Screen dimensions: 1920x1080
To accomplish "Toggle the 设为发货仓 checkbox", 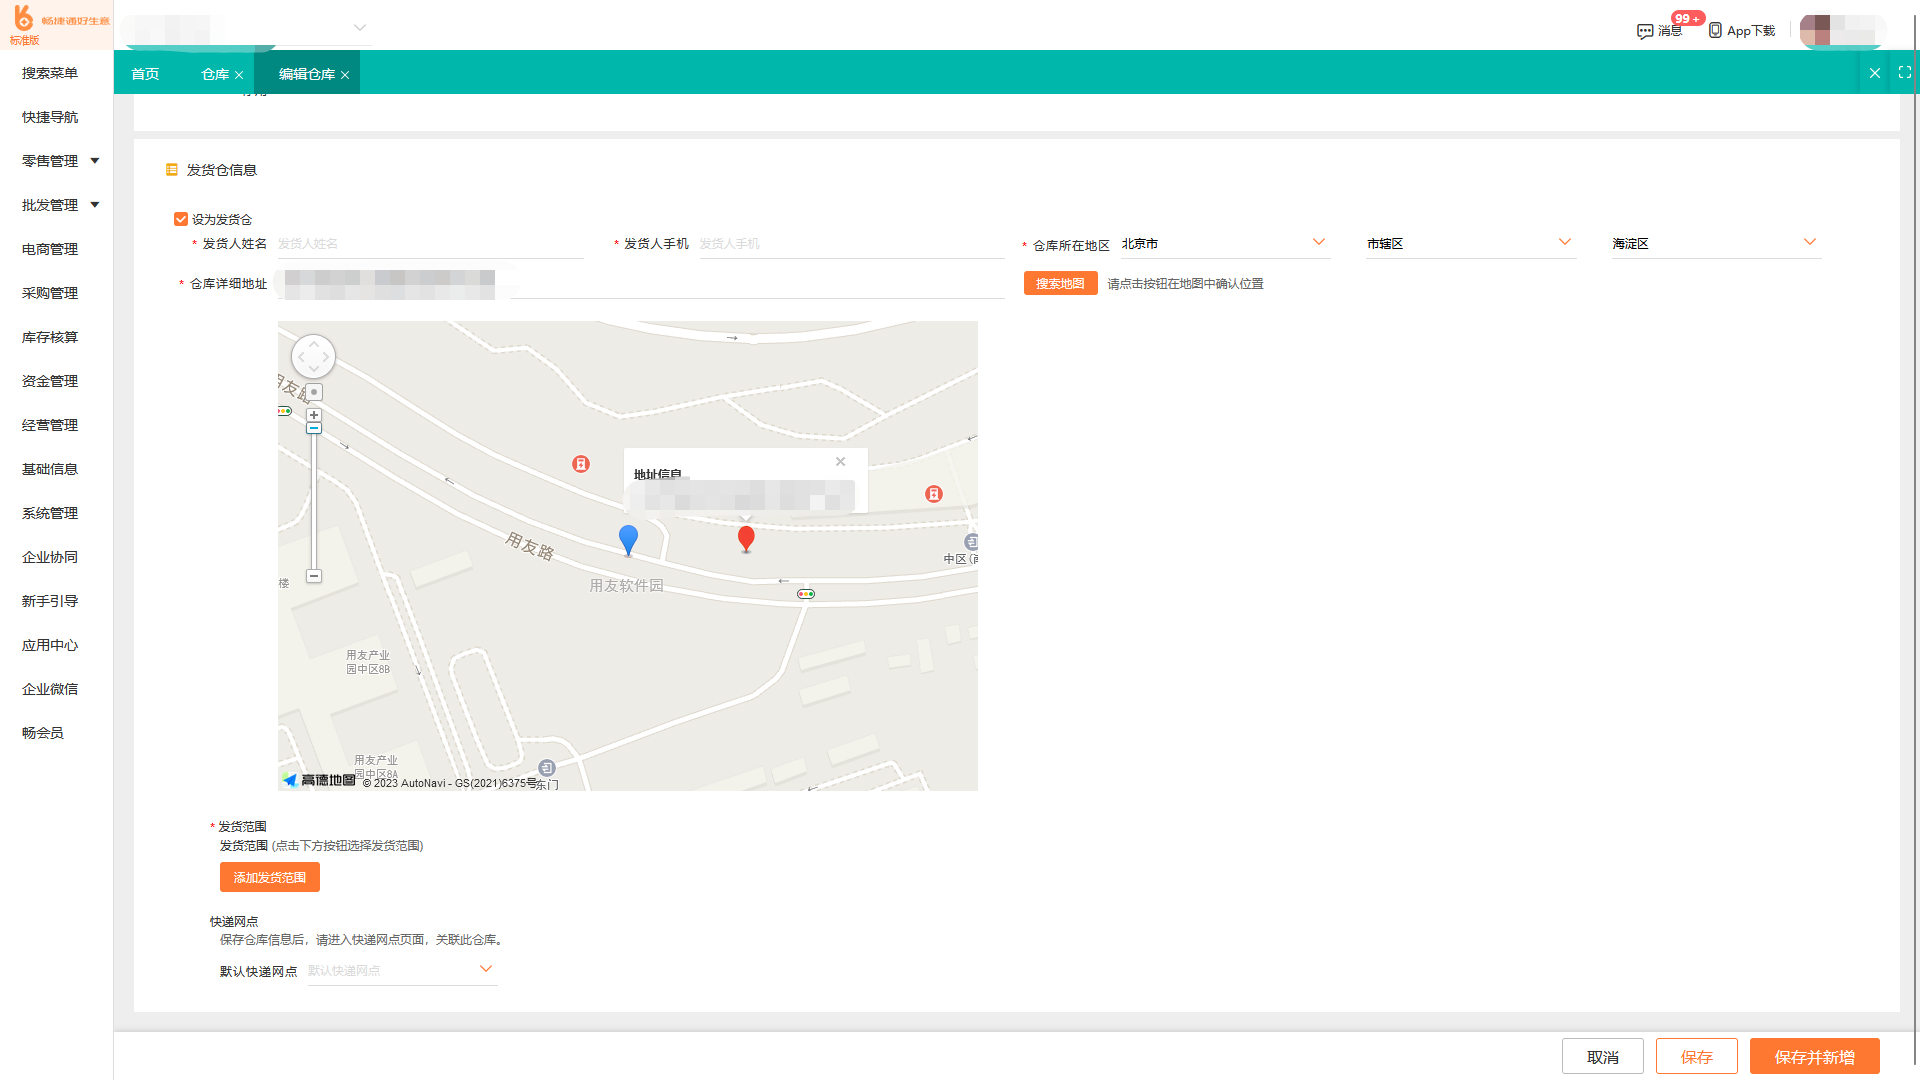I will (181, 218).
